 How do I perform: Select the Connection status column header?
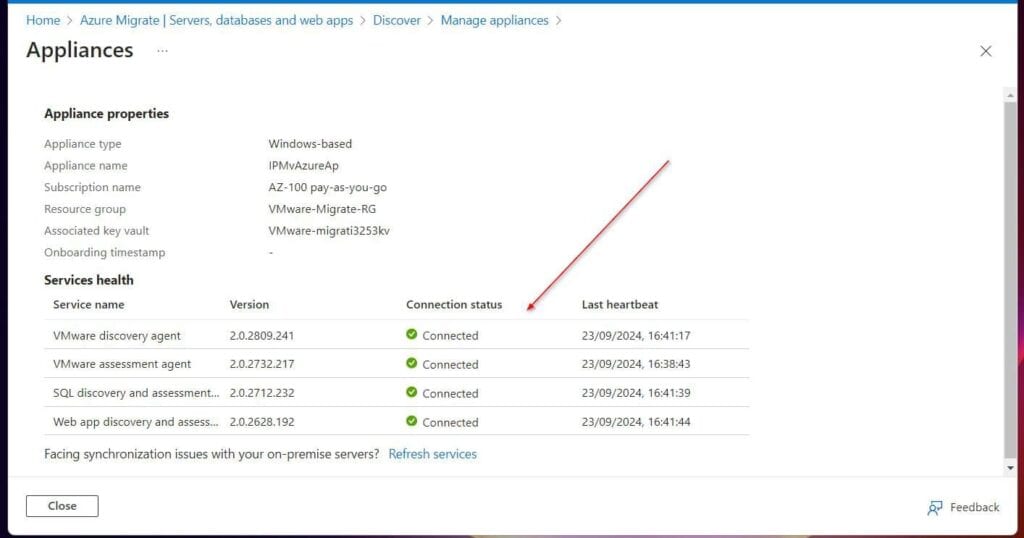click(454, 304)
